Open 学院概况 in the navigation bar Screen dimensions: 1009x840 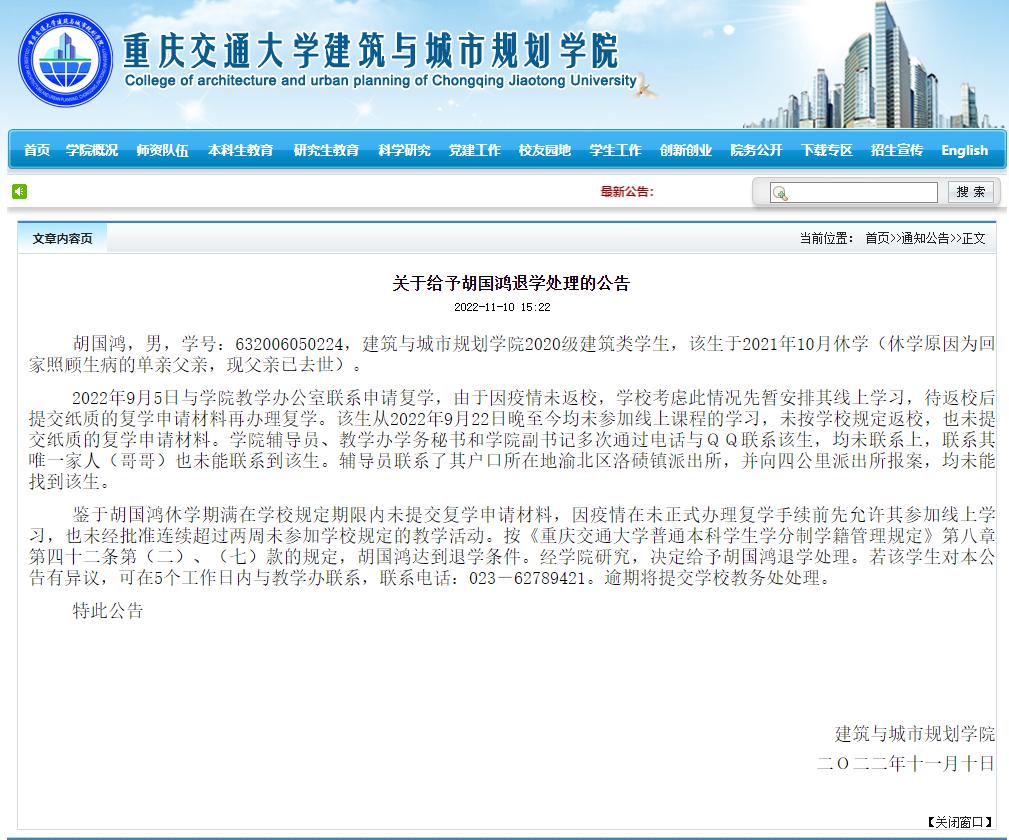[92, 150]
